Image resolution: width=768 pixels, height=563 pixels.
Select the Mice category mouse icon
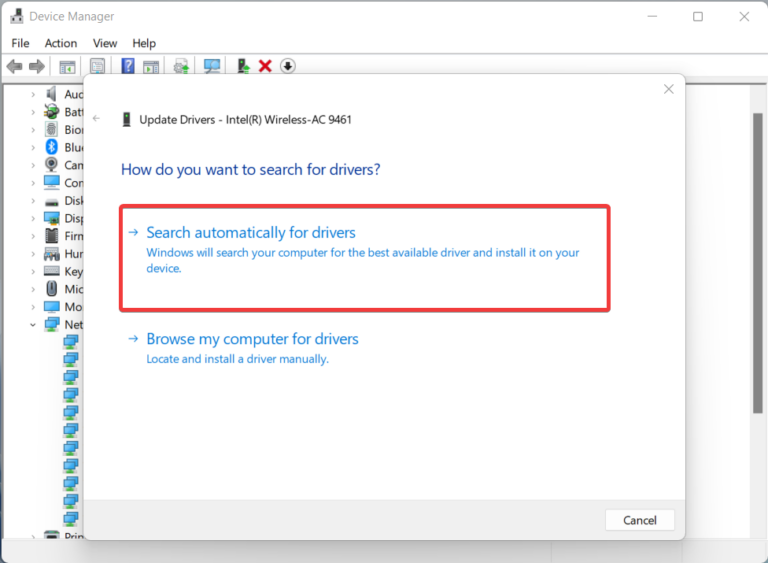(51, 289)
